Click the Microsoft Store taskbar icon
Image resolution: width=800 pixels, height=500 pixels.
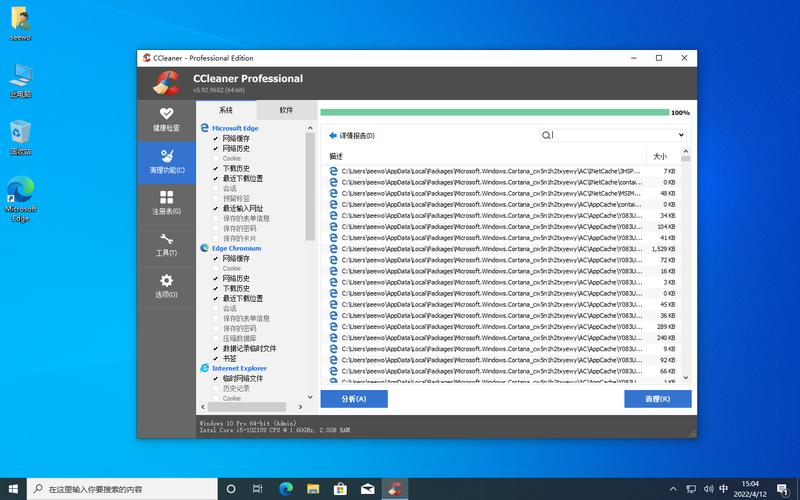[x=340, y=489]
